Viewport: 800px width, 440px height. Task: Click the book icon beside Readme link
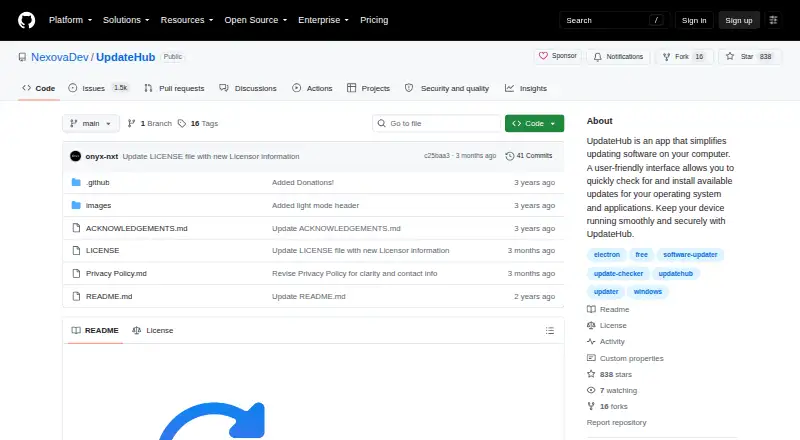click(x=591, y=309)
